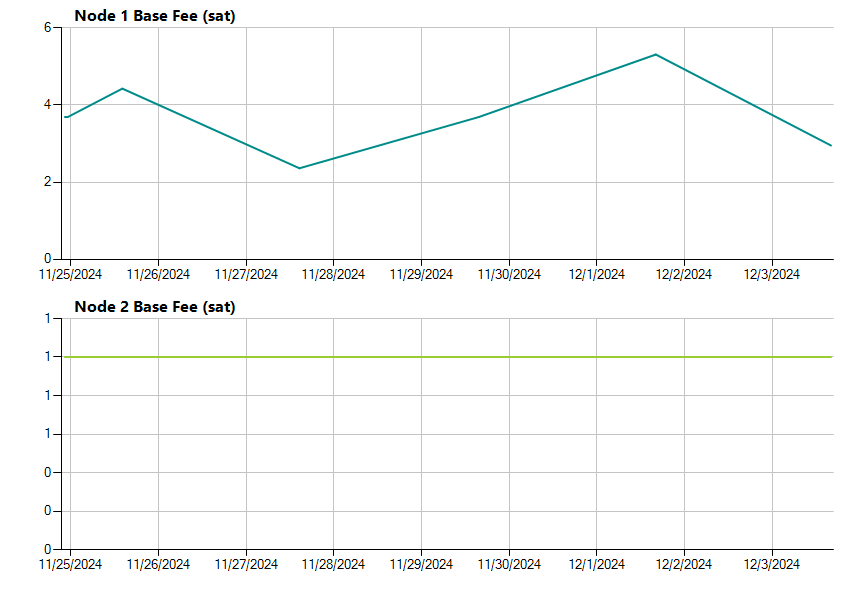Click the teal line's bend just before 11/30/2024
Viewport: 860px width, 600px height.
478,117
